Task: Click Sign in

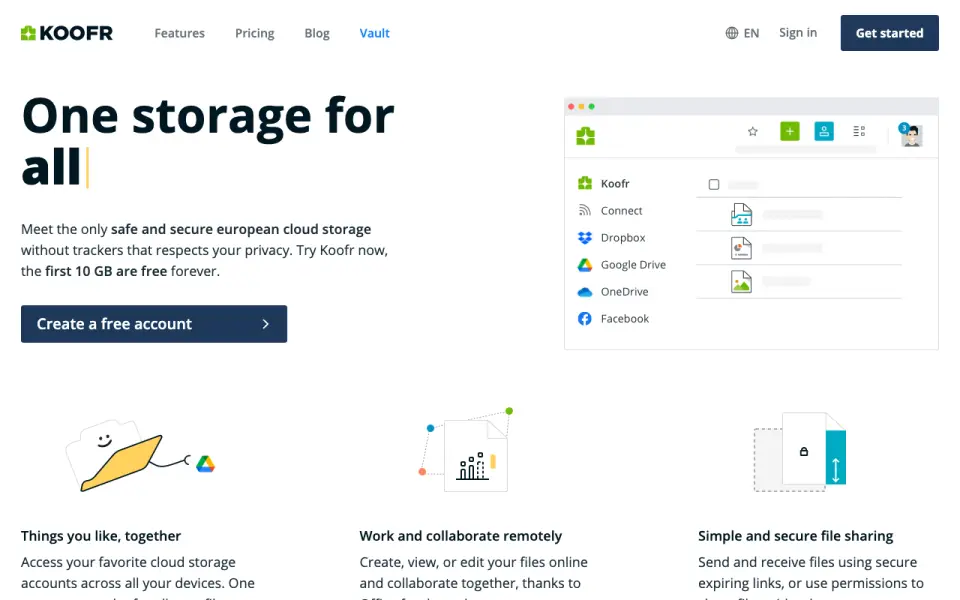Action: tap(798, 32)
